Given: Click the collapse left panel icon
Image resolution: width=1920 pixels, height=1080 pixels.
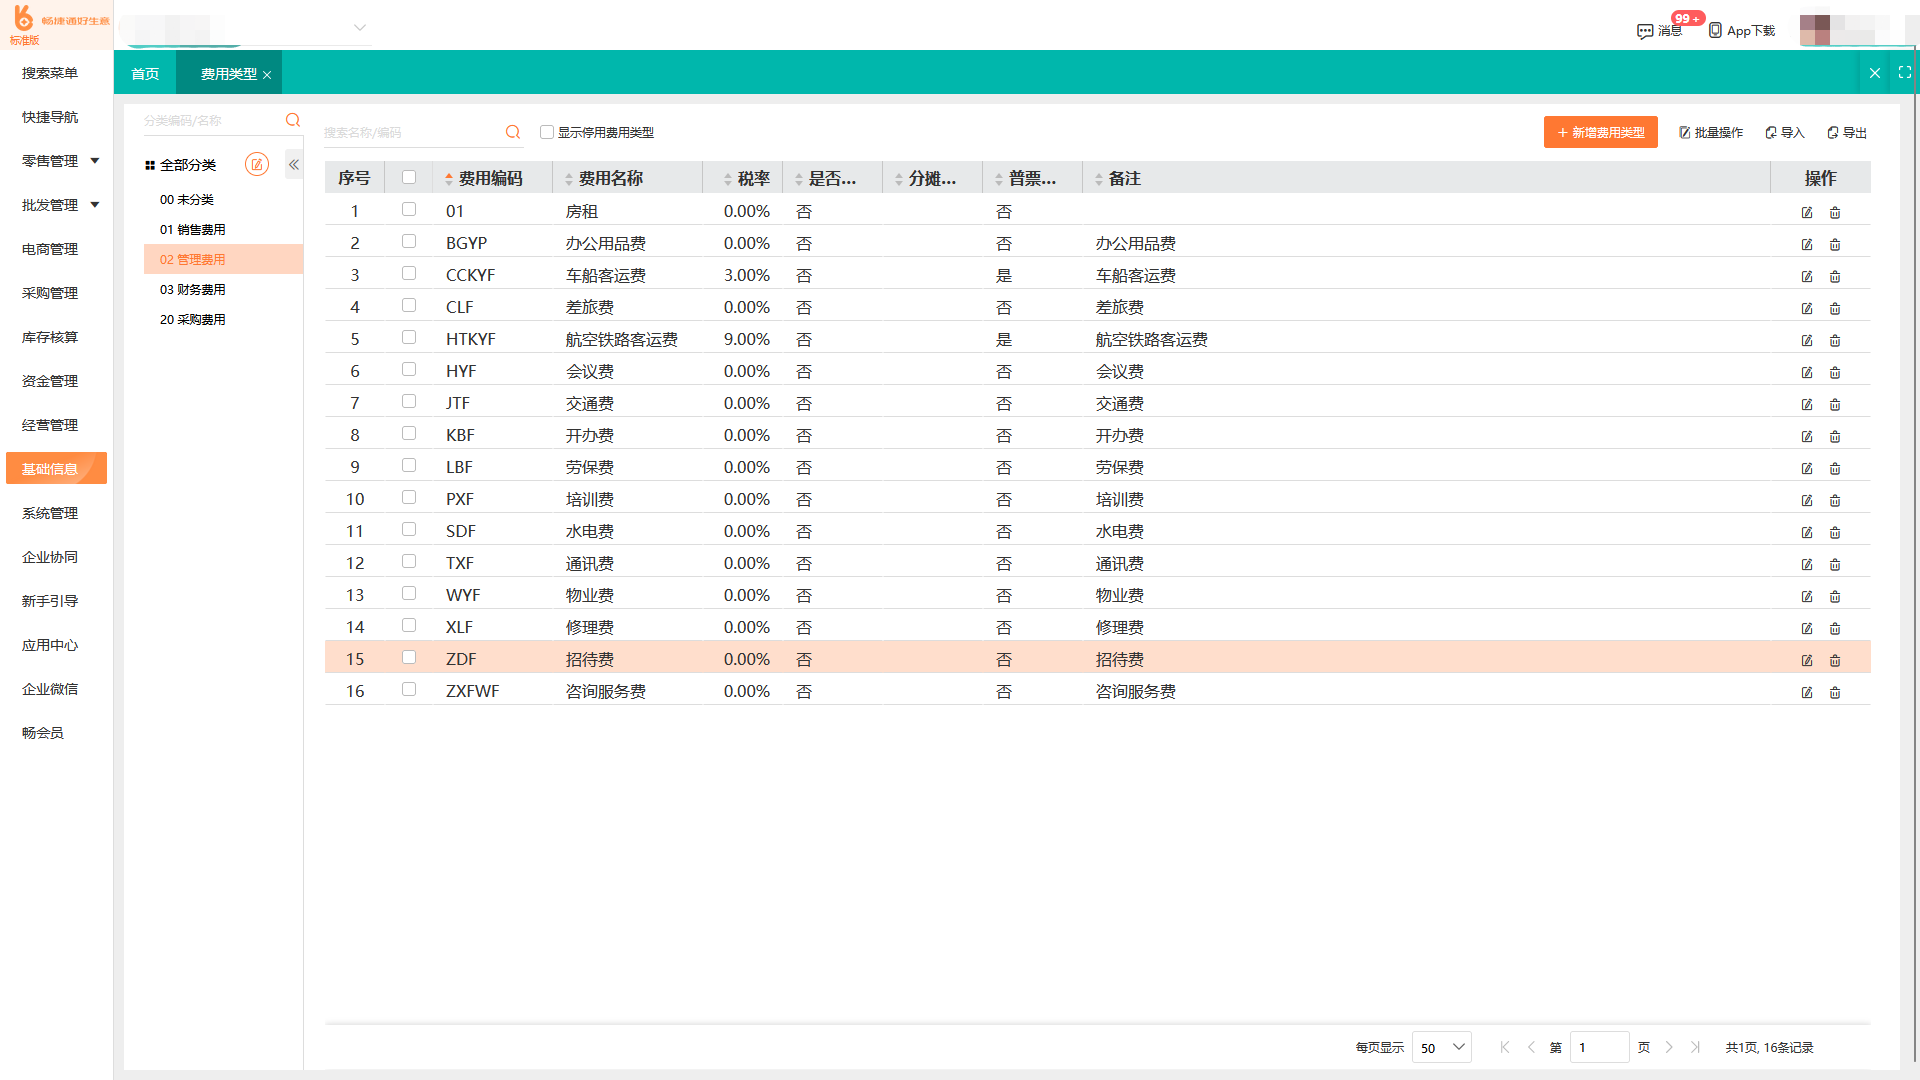Looking at the screenshot, I should coord(293,162).
